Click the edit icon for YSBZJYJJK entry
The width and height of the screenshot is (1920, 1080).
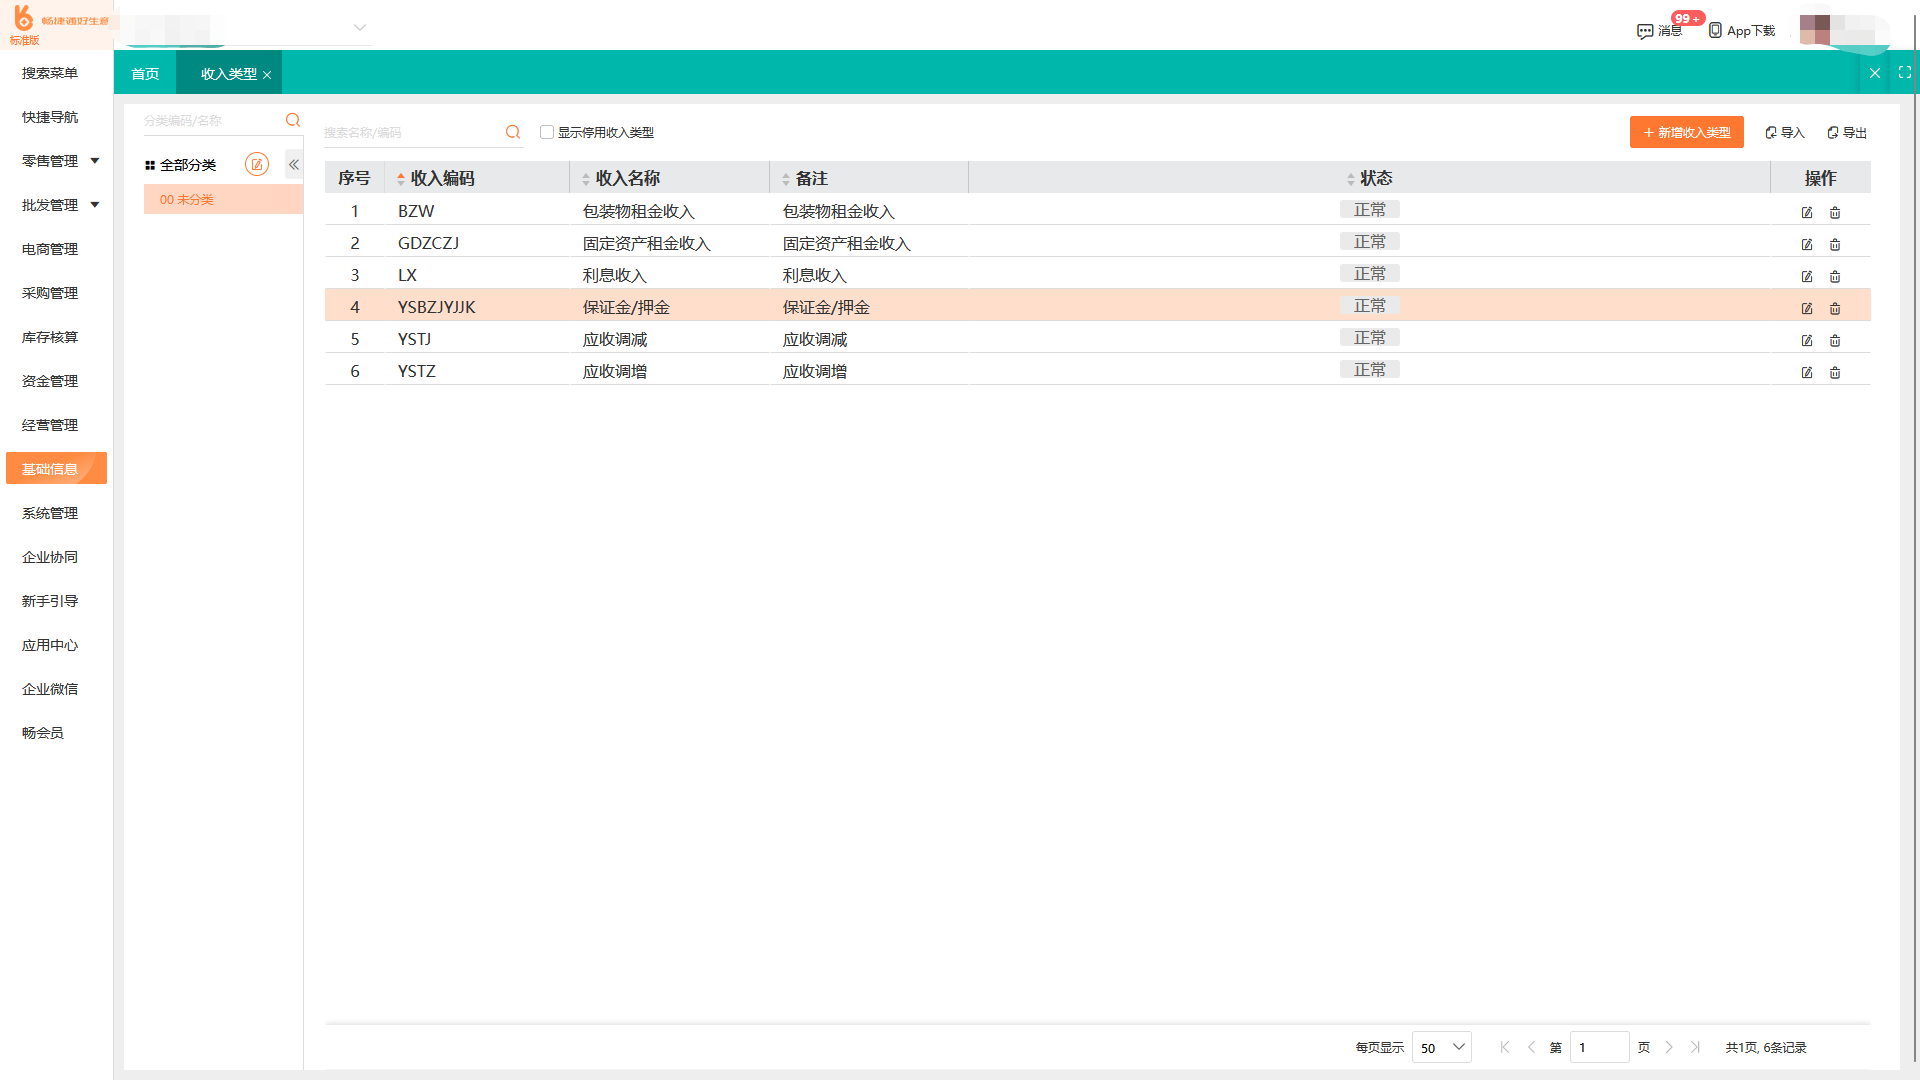[1807, 306]
